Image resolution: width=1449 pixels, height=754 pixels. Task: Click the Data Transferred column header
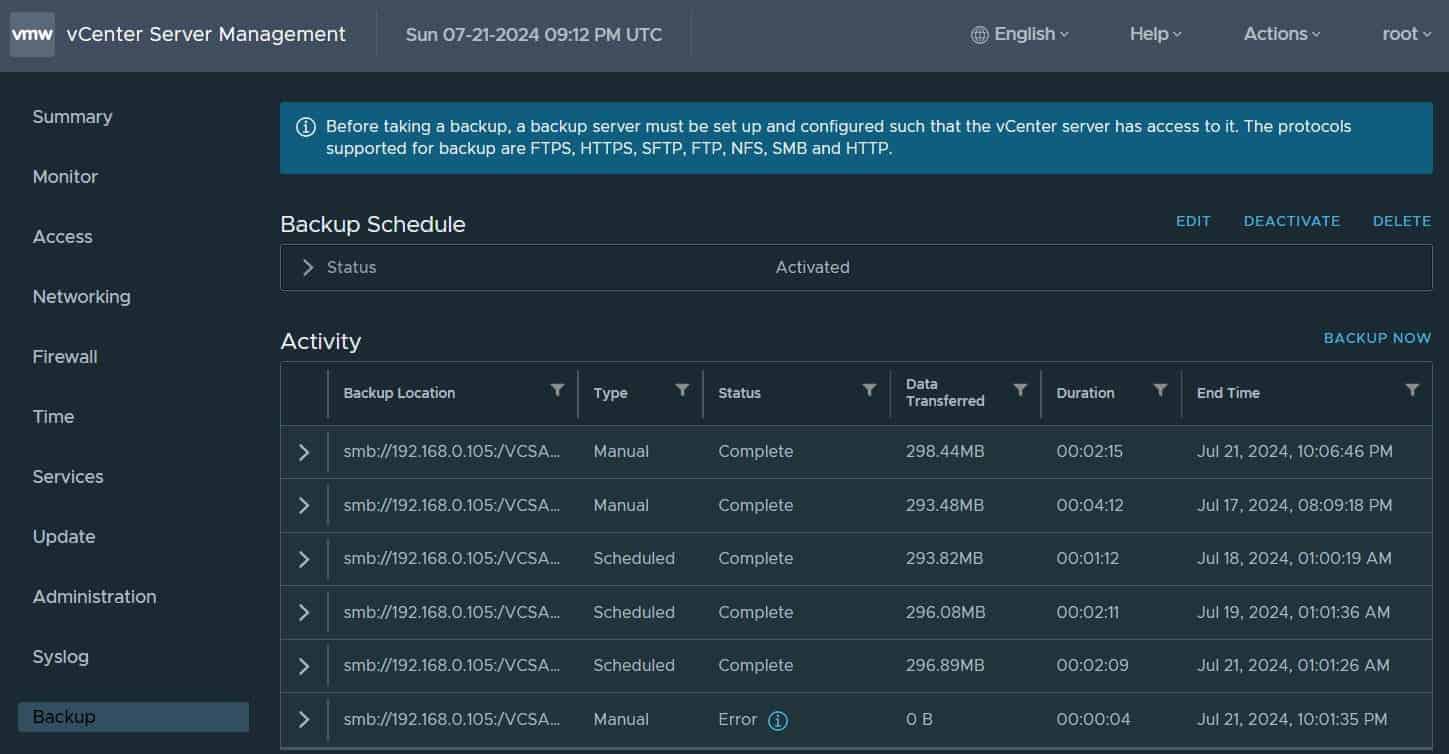945,393
